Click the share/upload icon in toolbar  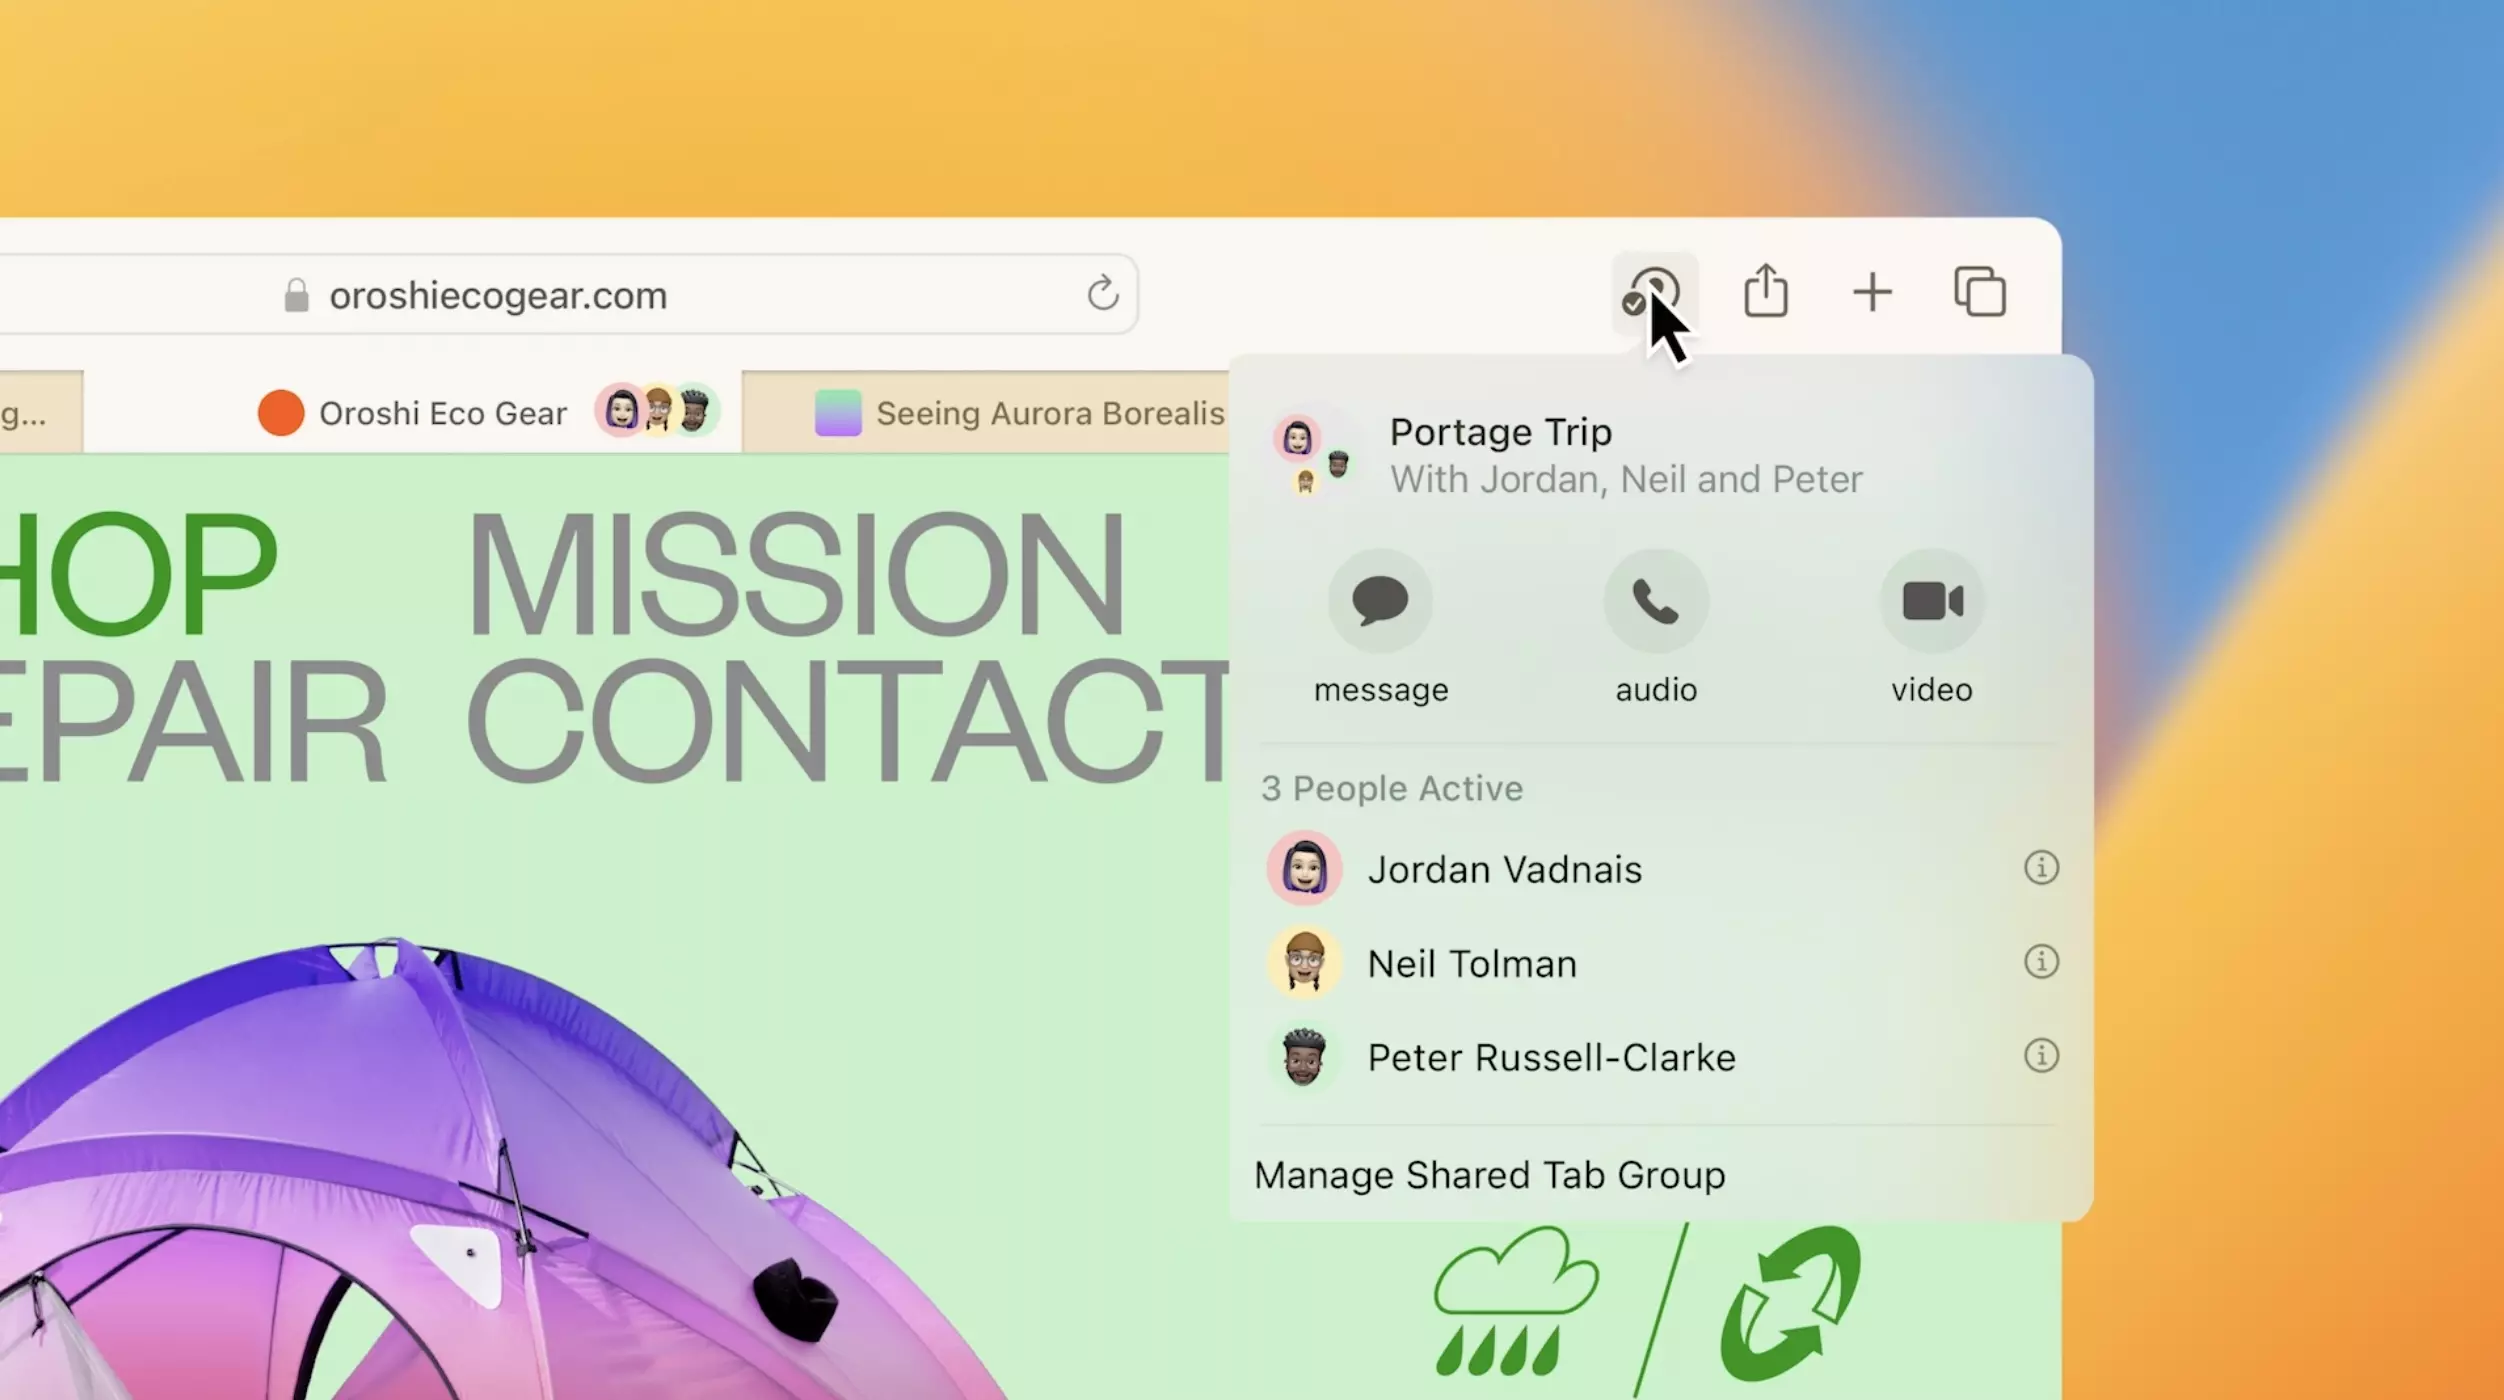(x=1764, y=291)
